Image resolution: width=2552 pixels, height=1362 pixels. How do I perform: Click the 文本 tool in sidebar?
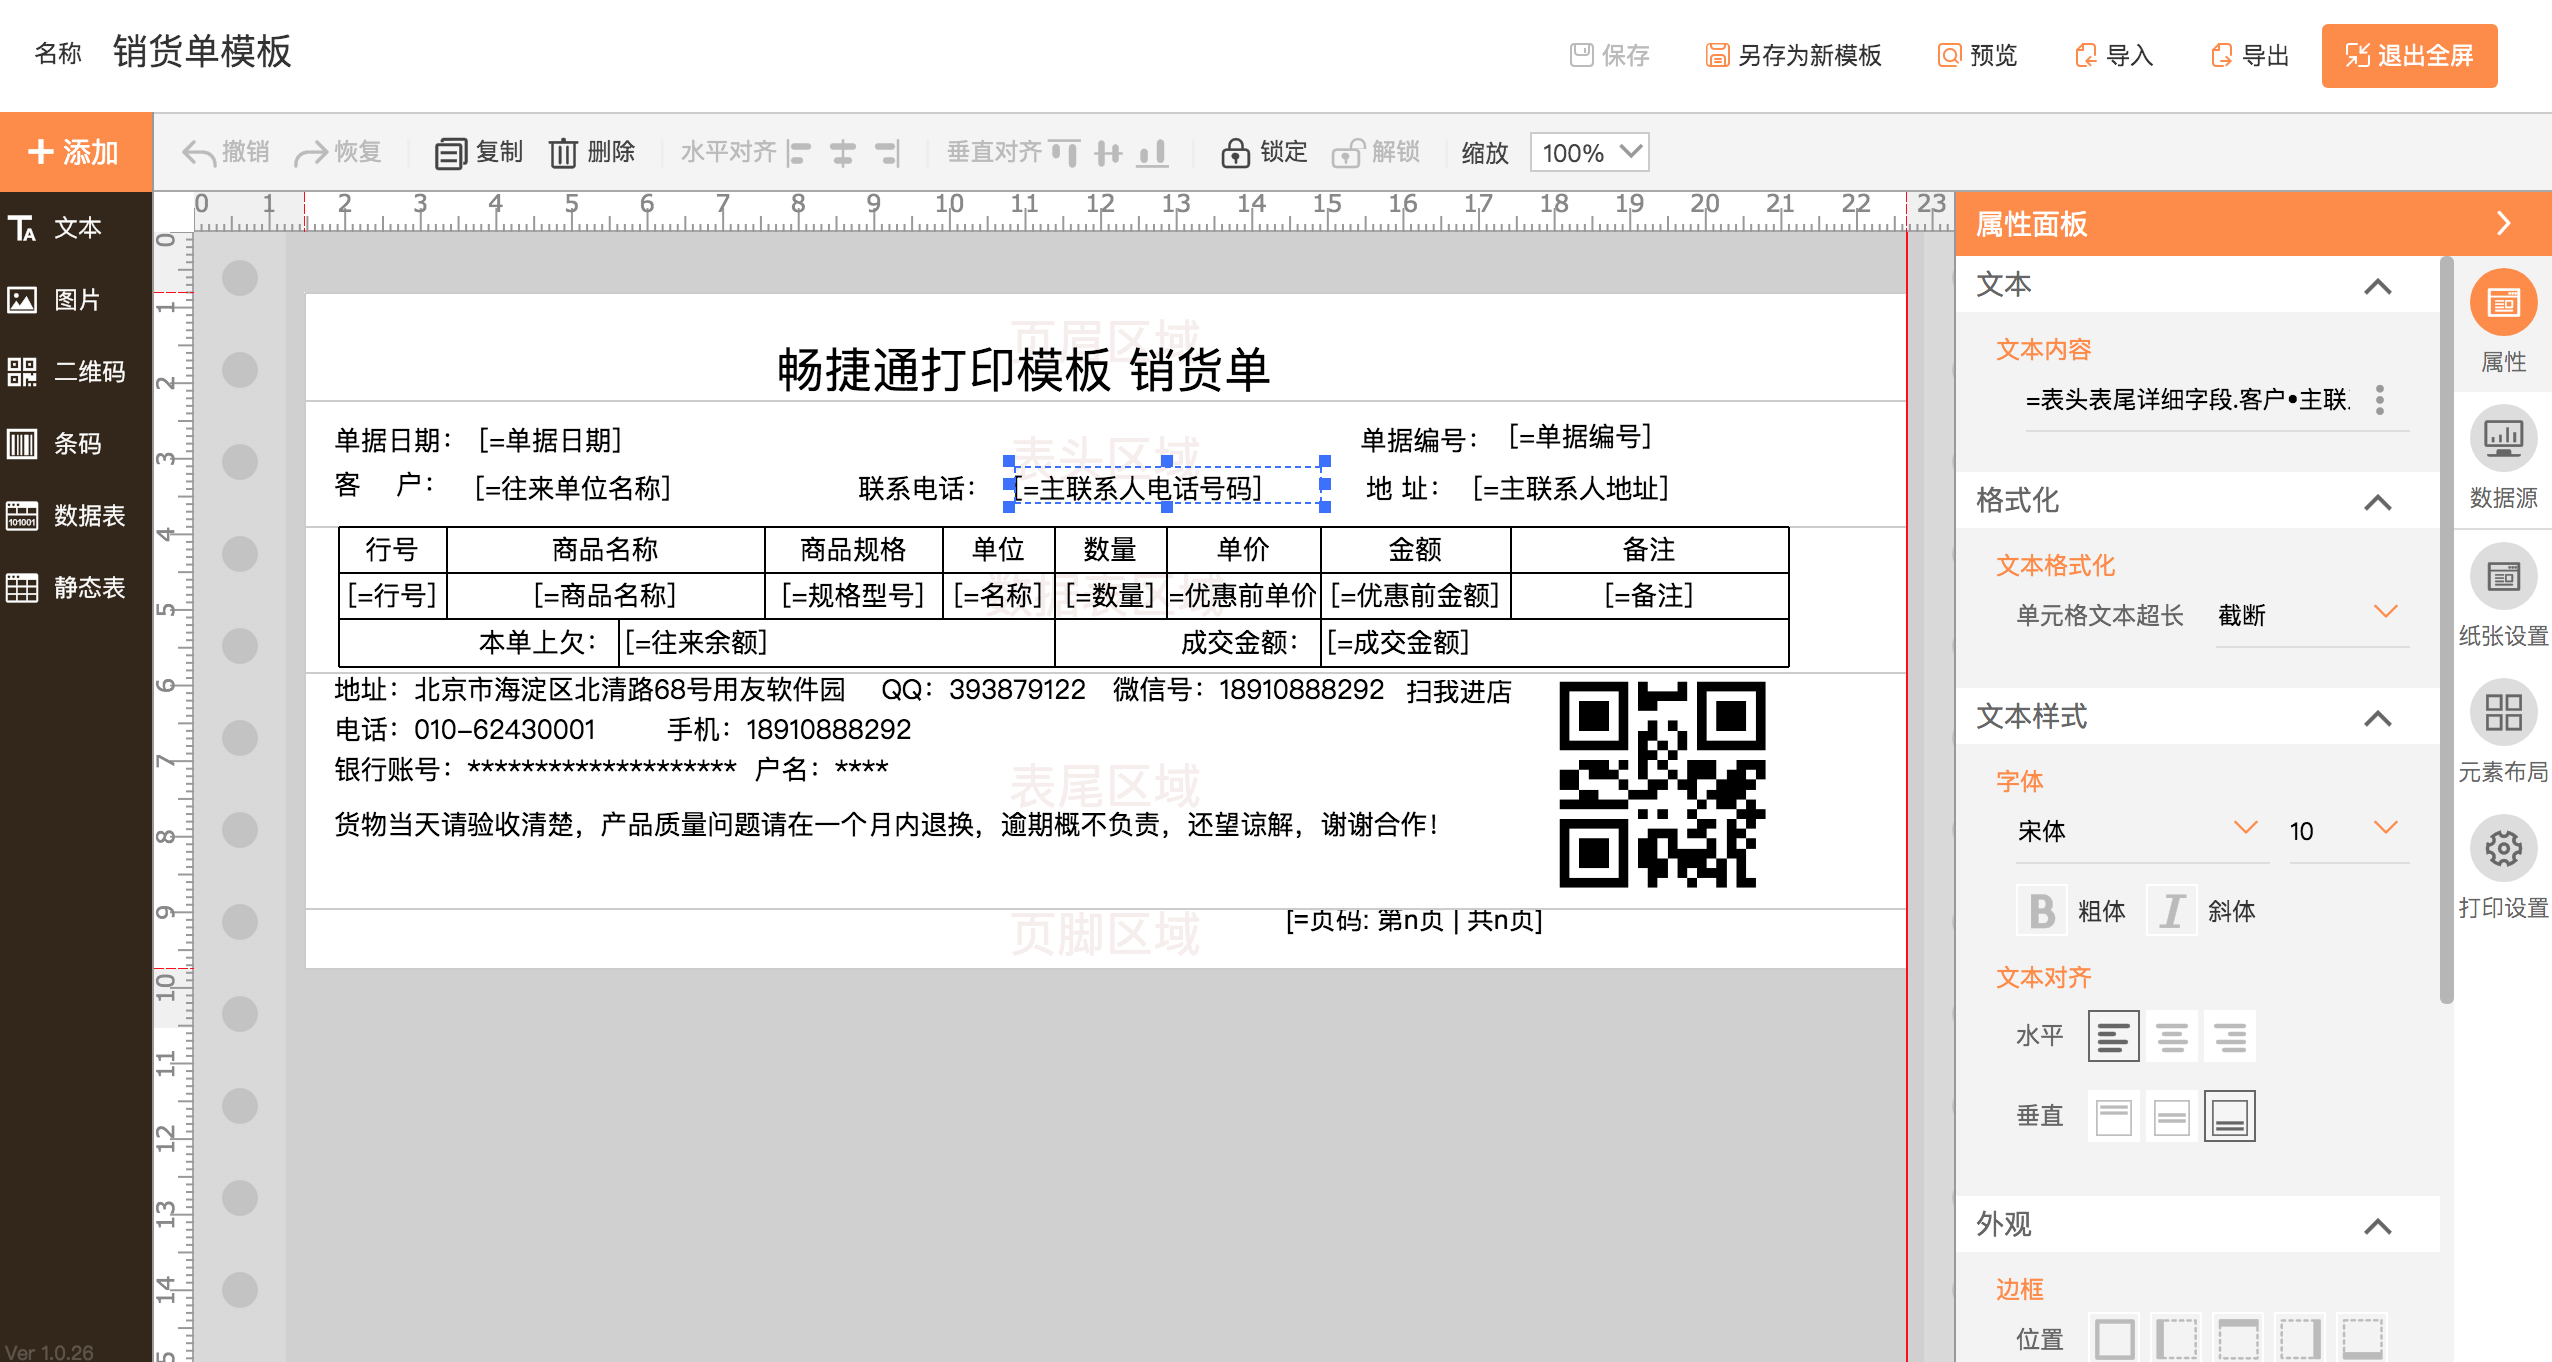[x=76, y=228]
